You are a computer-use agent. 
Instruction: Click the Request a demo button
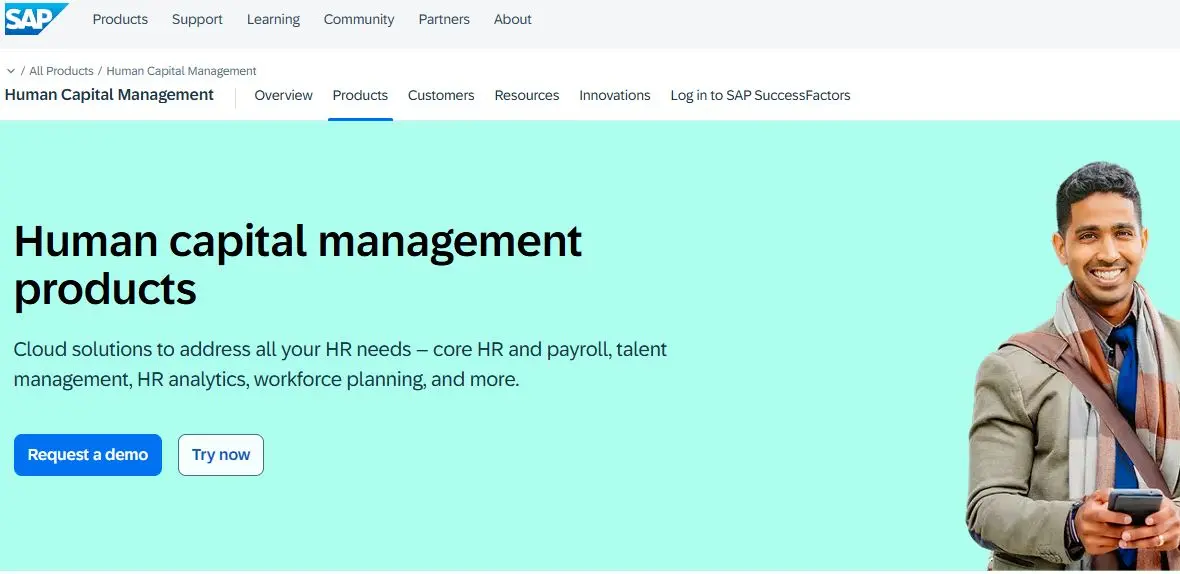click(x=88, y=454)
